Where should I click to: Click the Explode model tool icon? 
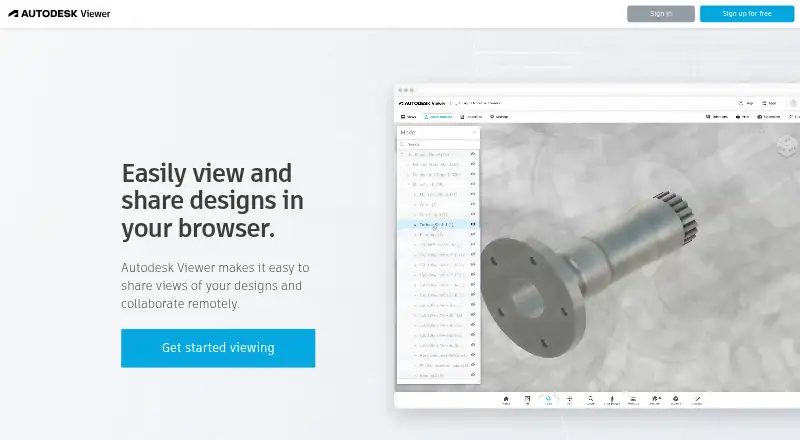click(676, 400)
